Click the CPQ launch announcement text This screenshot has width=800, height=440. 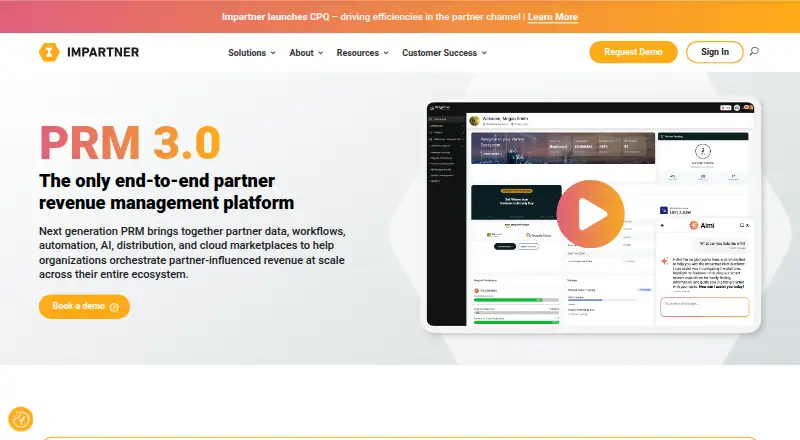click(x=371, y=17)
